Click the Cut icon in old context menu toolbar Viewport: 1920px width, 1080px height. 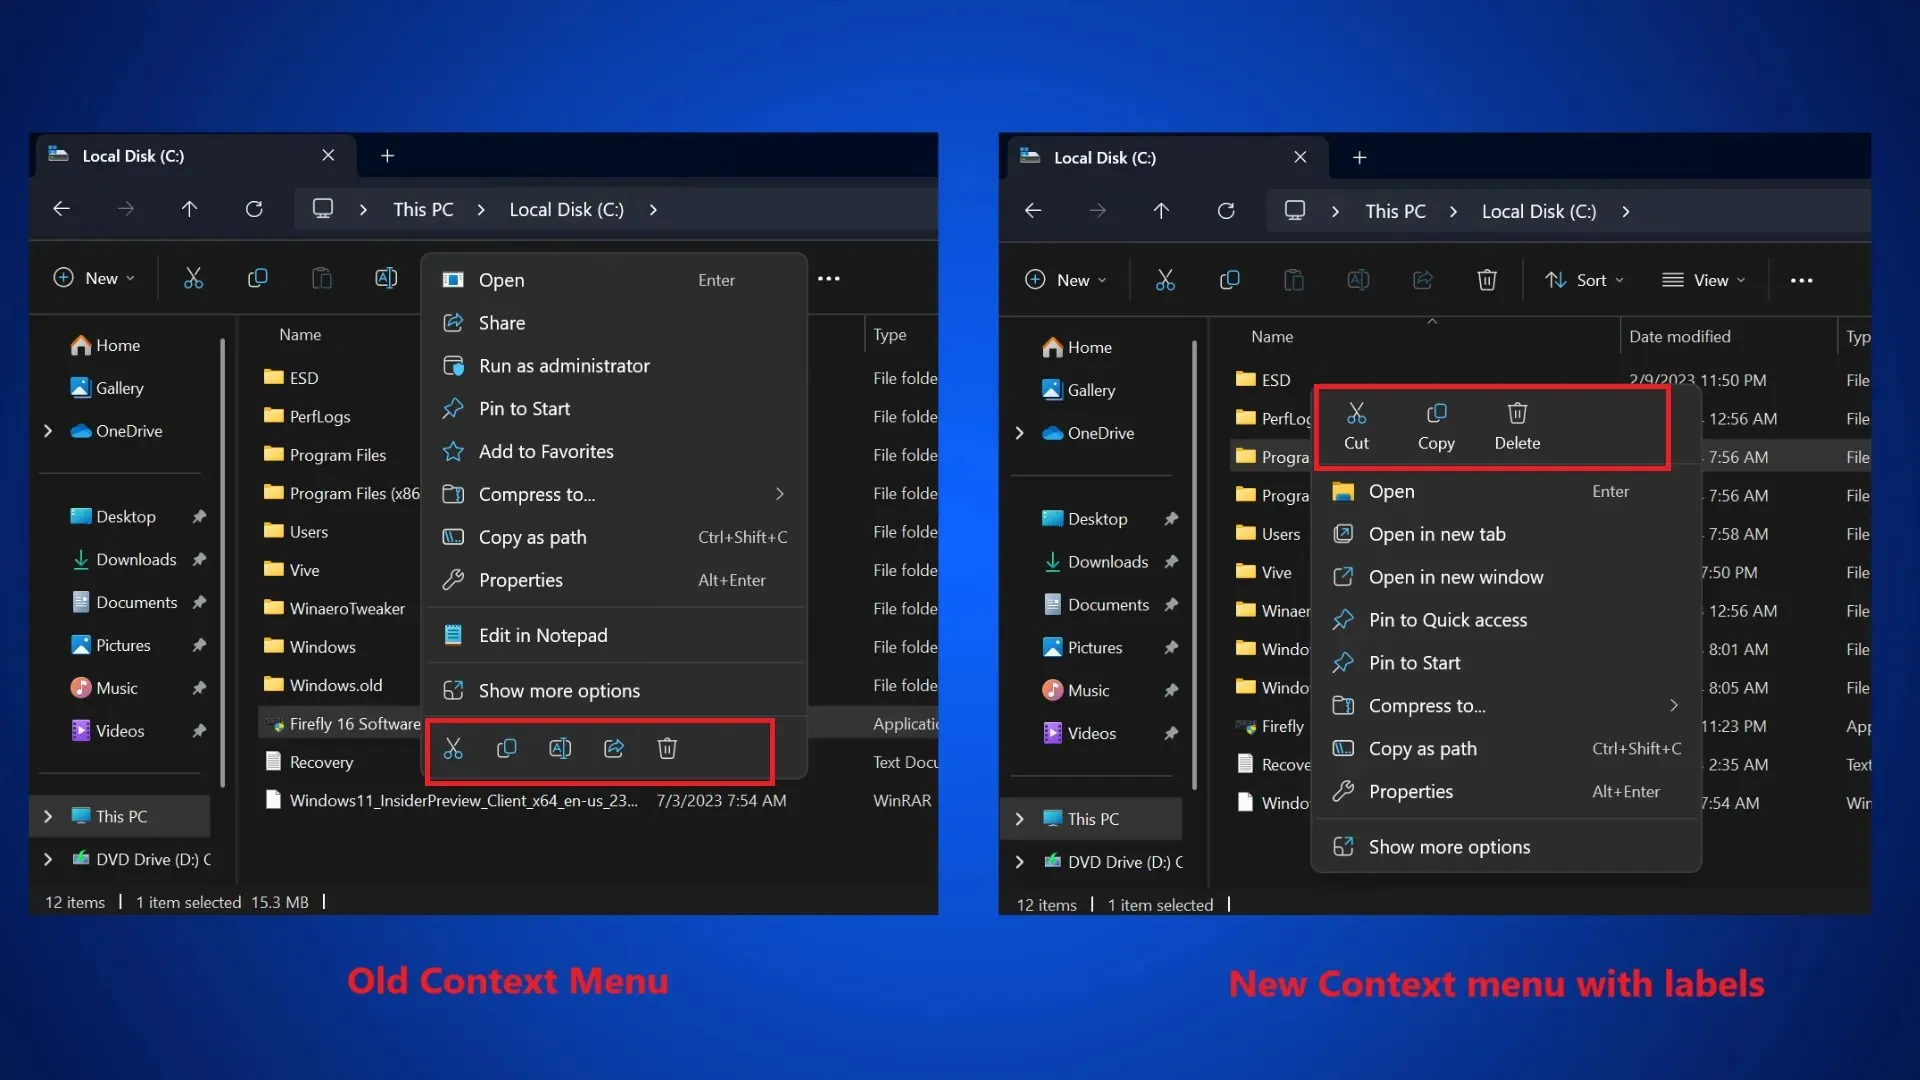coord(454,749)
